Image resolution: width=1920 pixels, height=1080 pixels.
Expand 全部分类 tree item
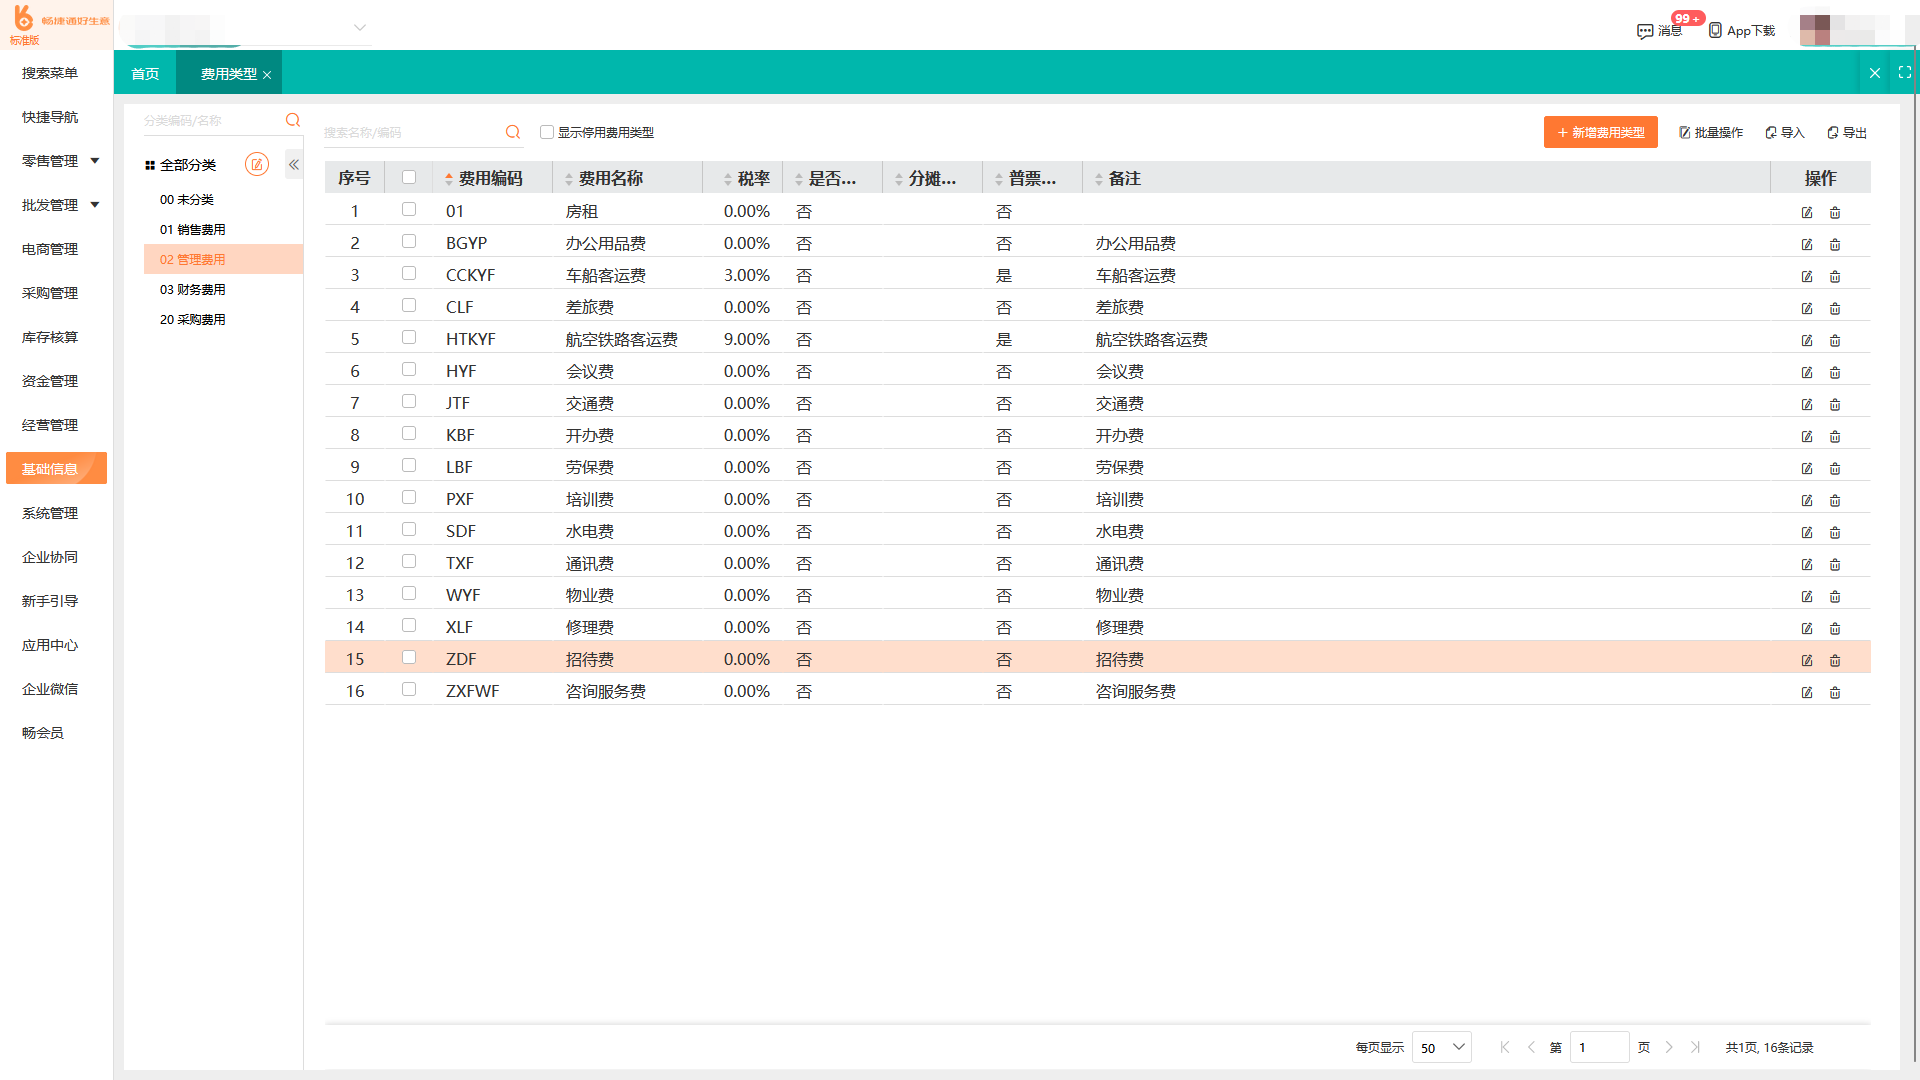[x=149, y=162]
